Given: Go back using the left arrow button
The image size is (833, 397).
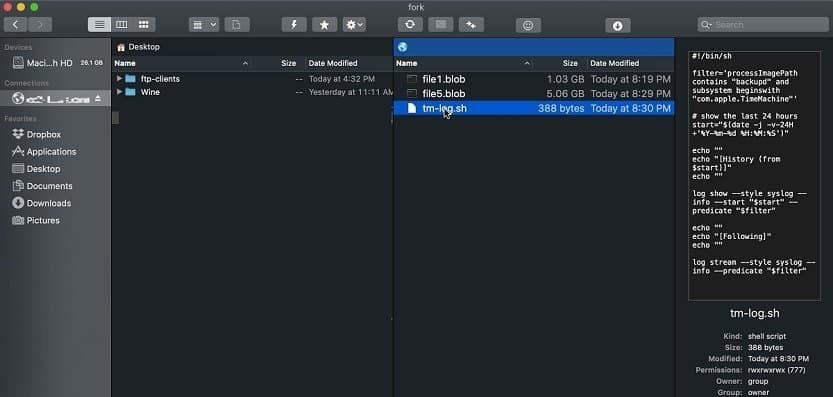Looking at the screenshot, I should [15, 24].
